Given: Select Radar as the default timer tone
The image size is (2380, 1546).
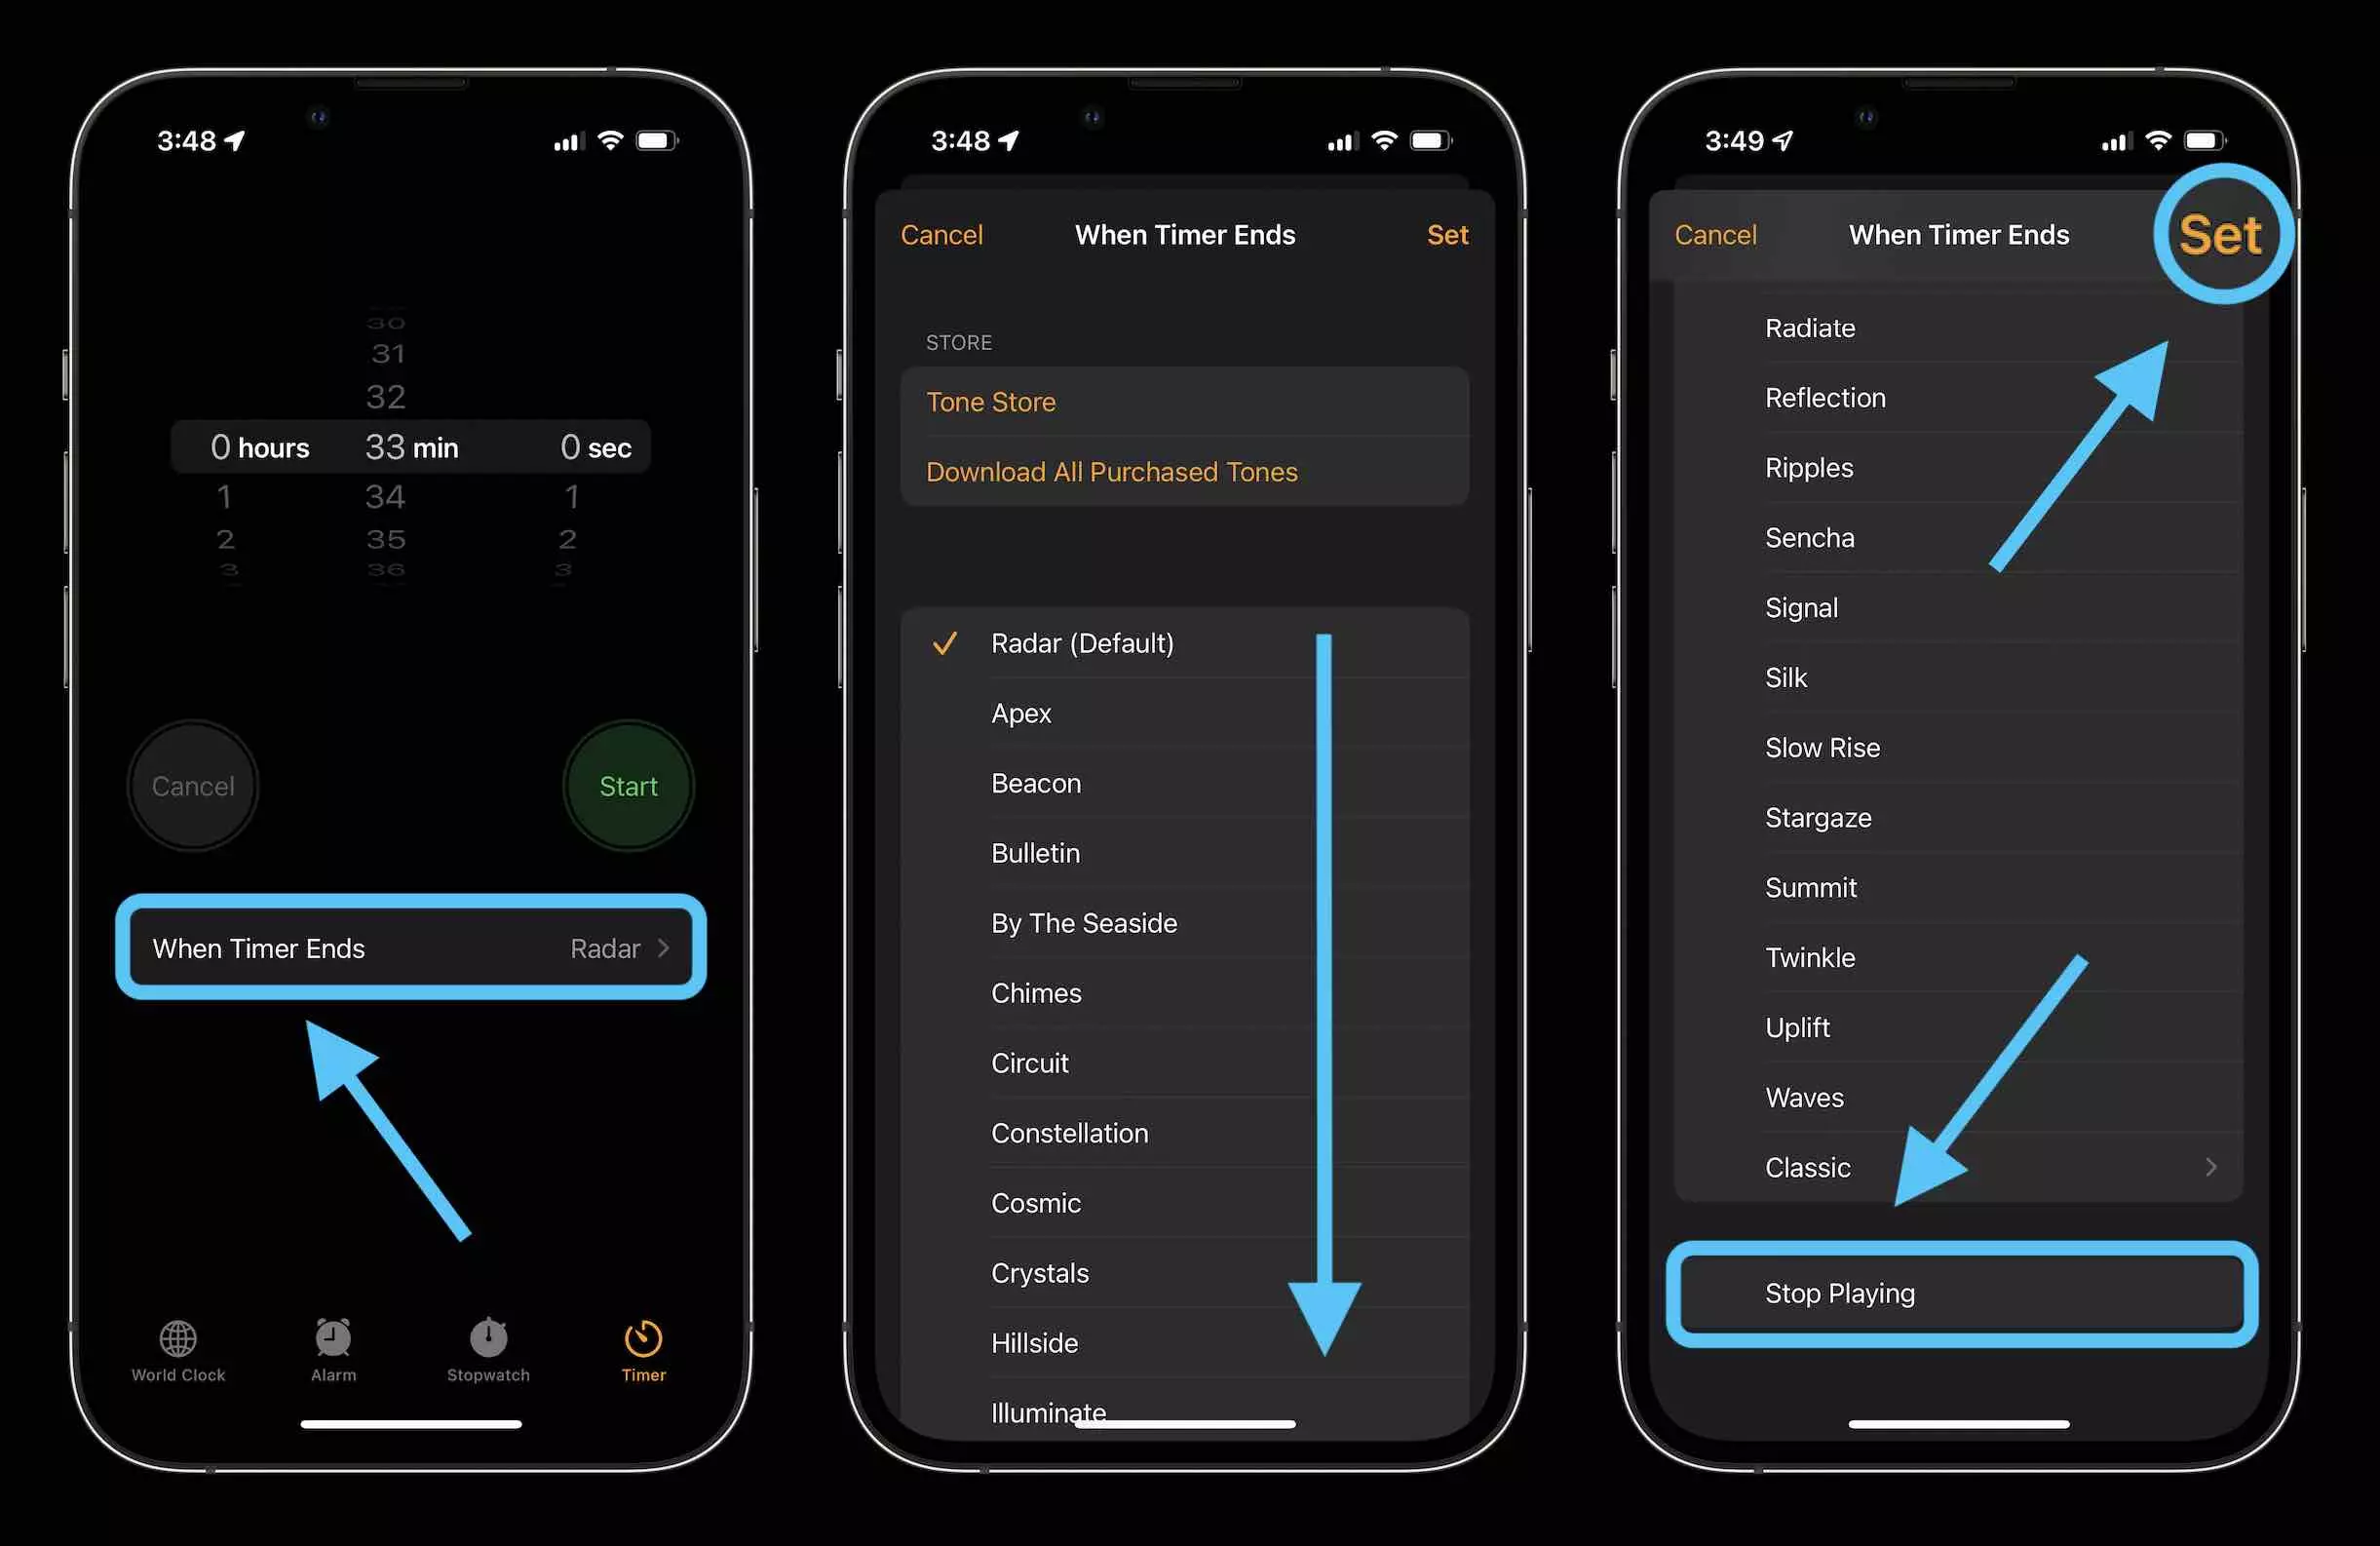Looking at the screenshot, I should point(1081,642).
